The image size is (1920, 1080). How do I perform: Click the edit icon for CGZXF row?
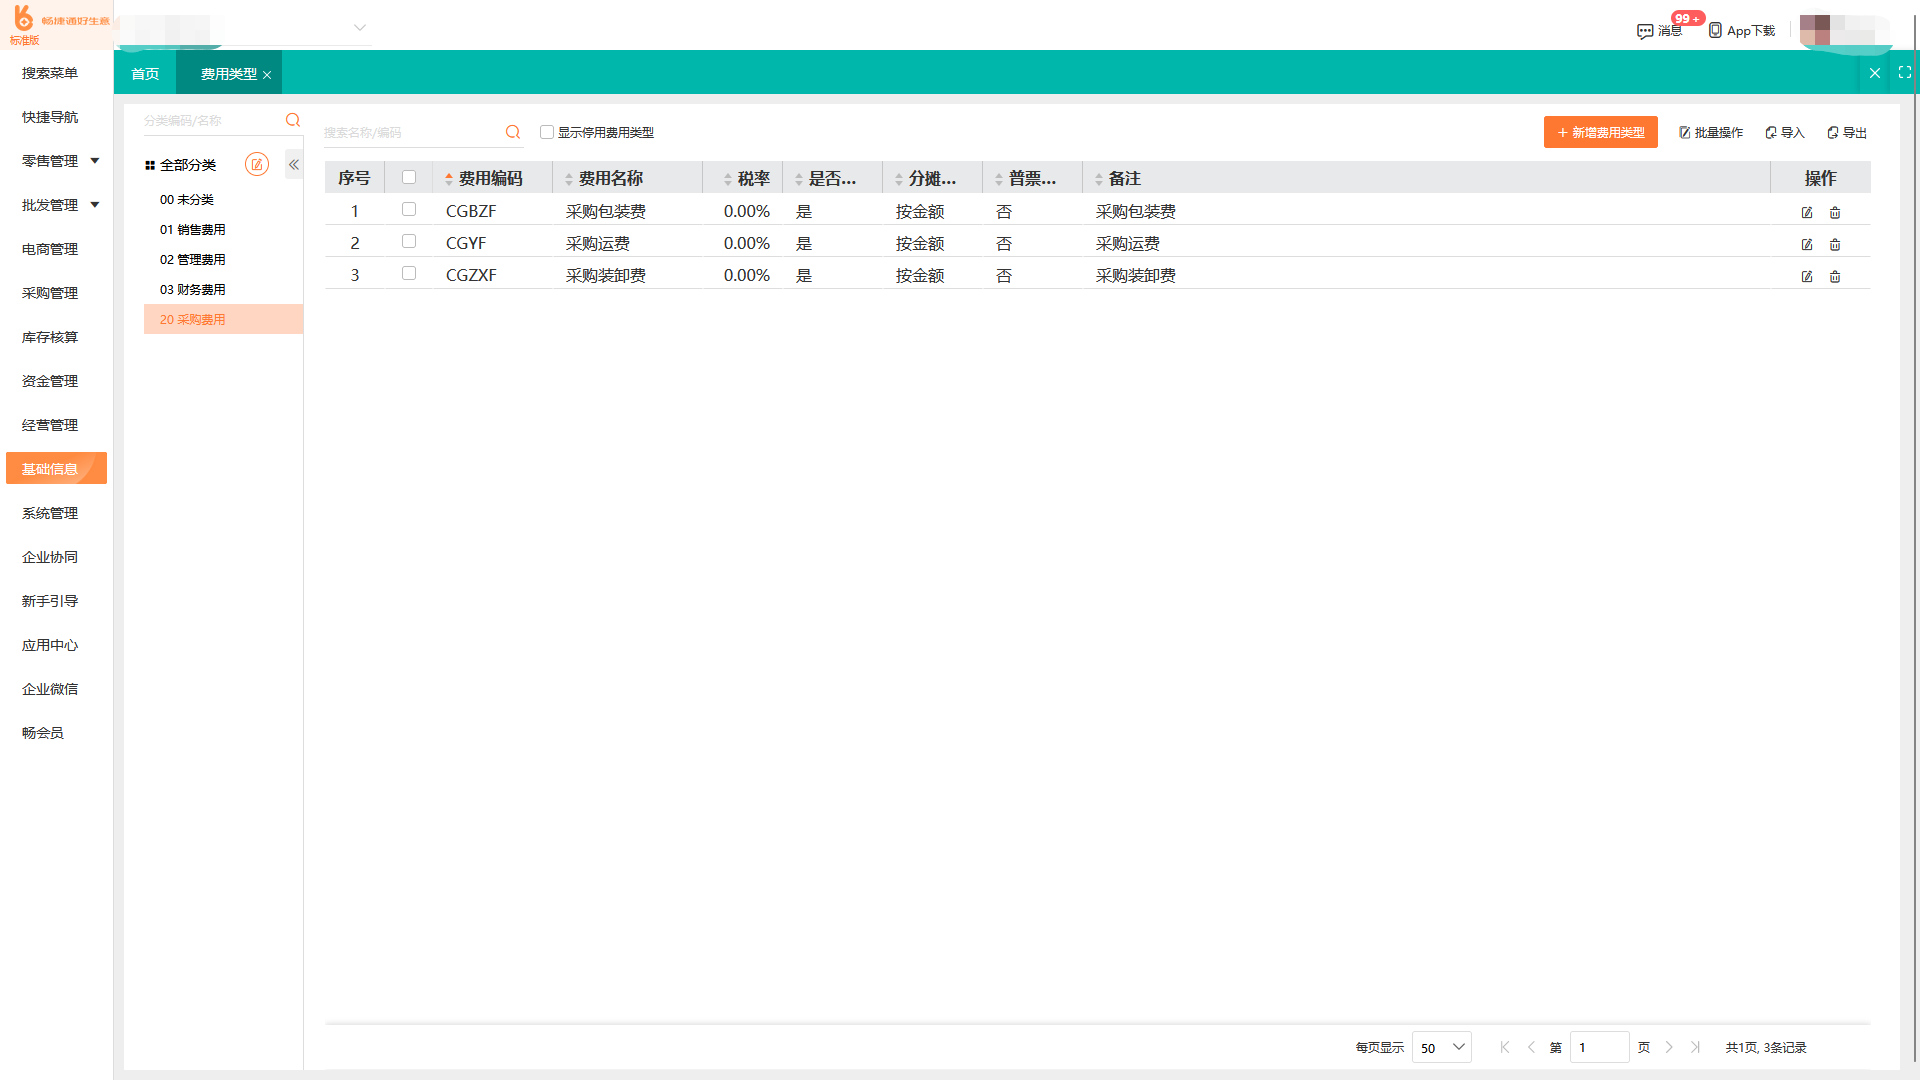point(1805,274)
